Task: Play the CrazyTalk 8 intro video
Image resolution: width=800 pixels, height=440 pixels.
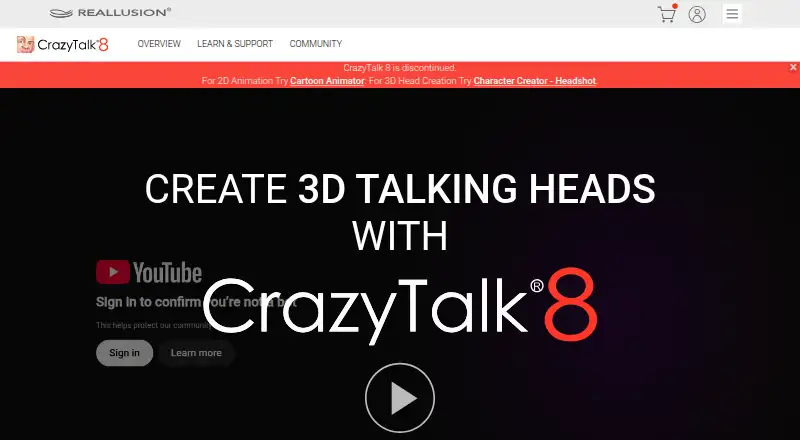Action: pyautogui.click(x=400, y=398)
